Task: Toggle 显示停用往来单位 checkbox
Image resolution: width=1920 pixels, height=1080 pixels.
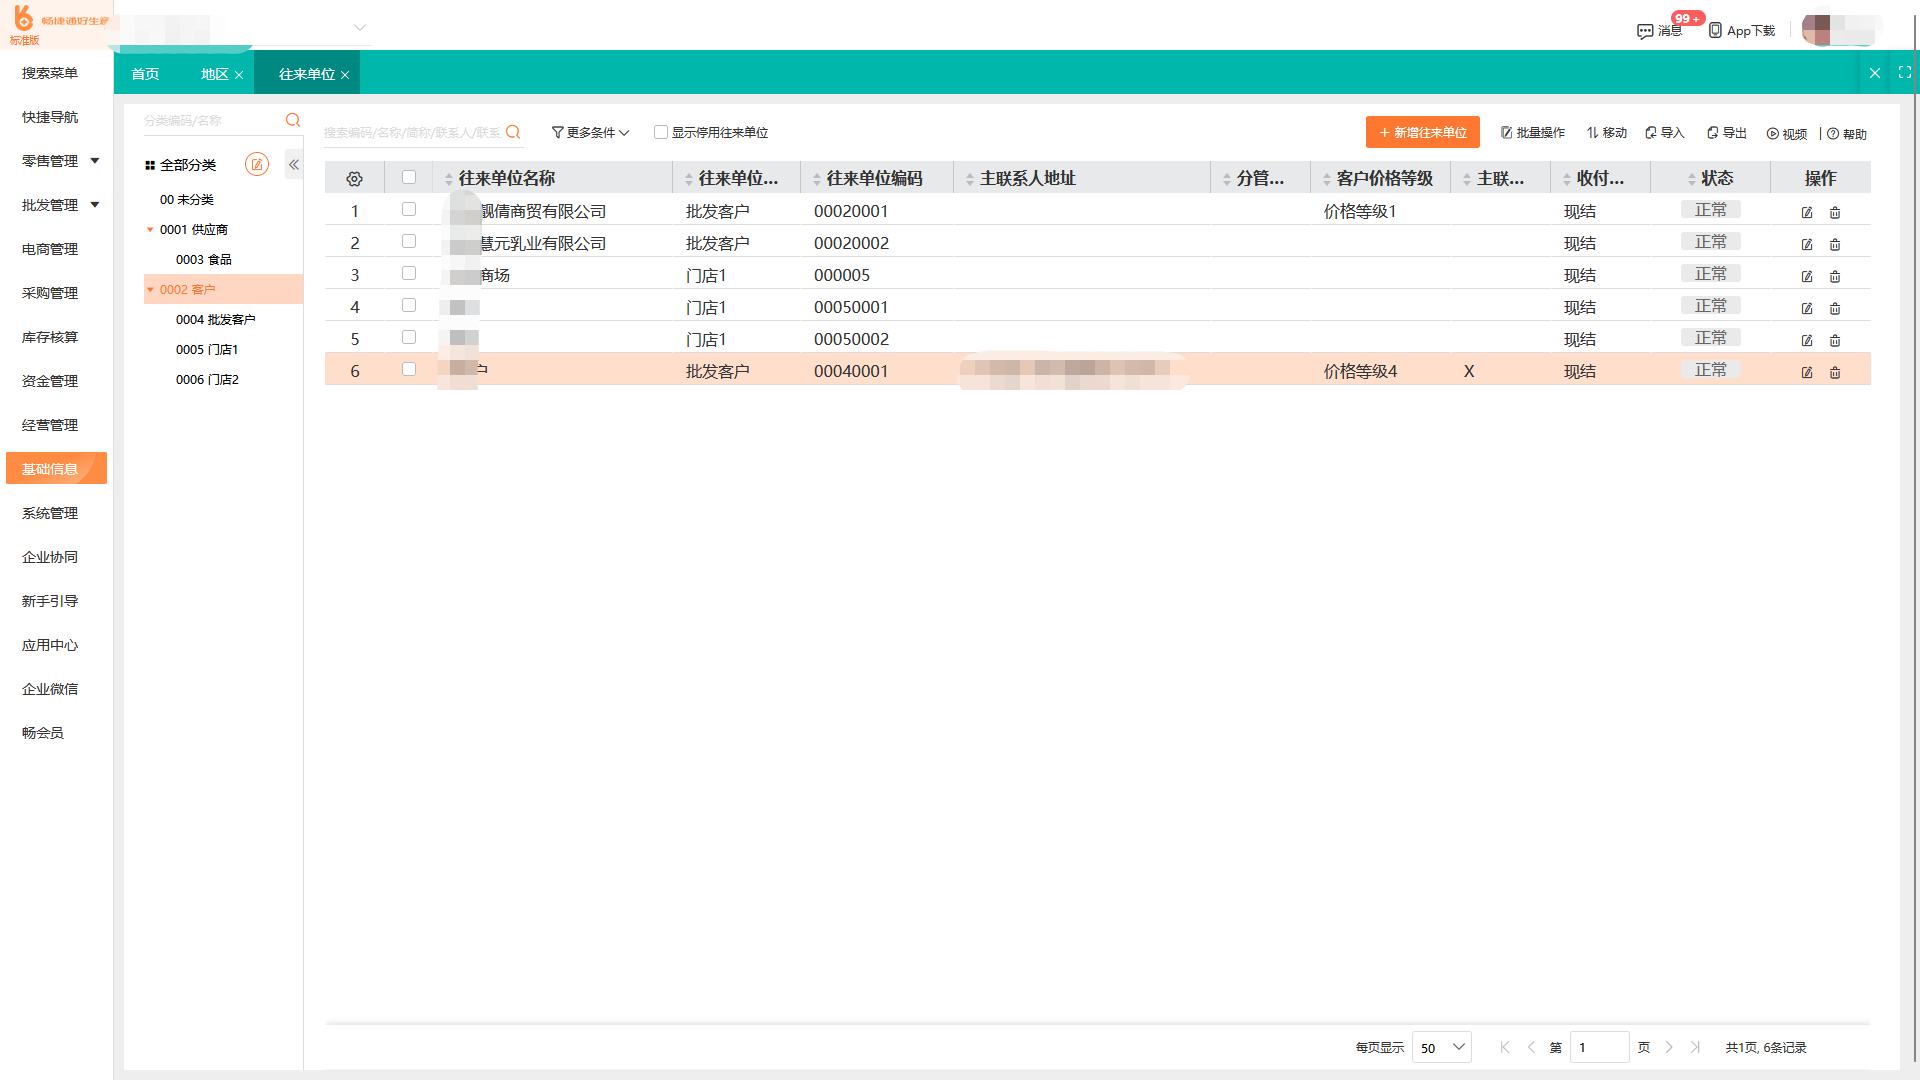Action: pos(662,131)
